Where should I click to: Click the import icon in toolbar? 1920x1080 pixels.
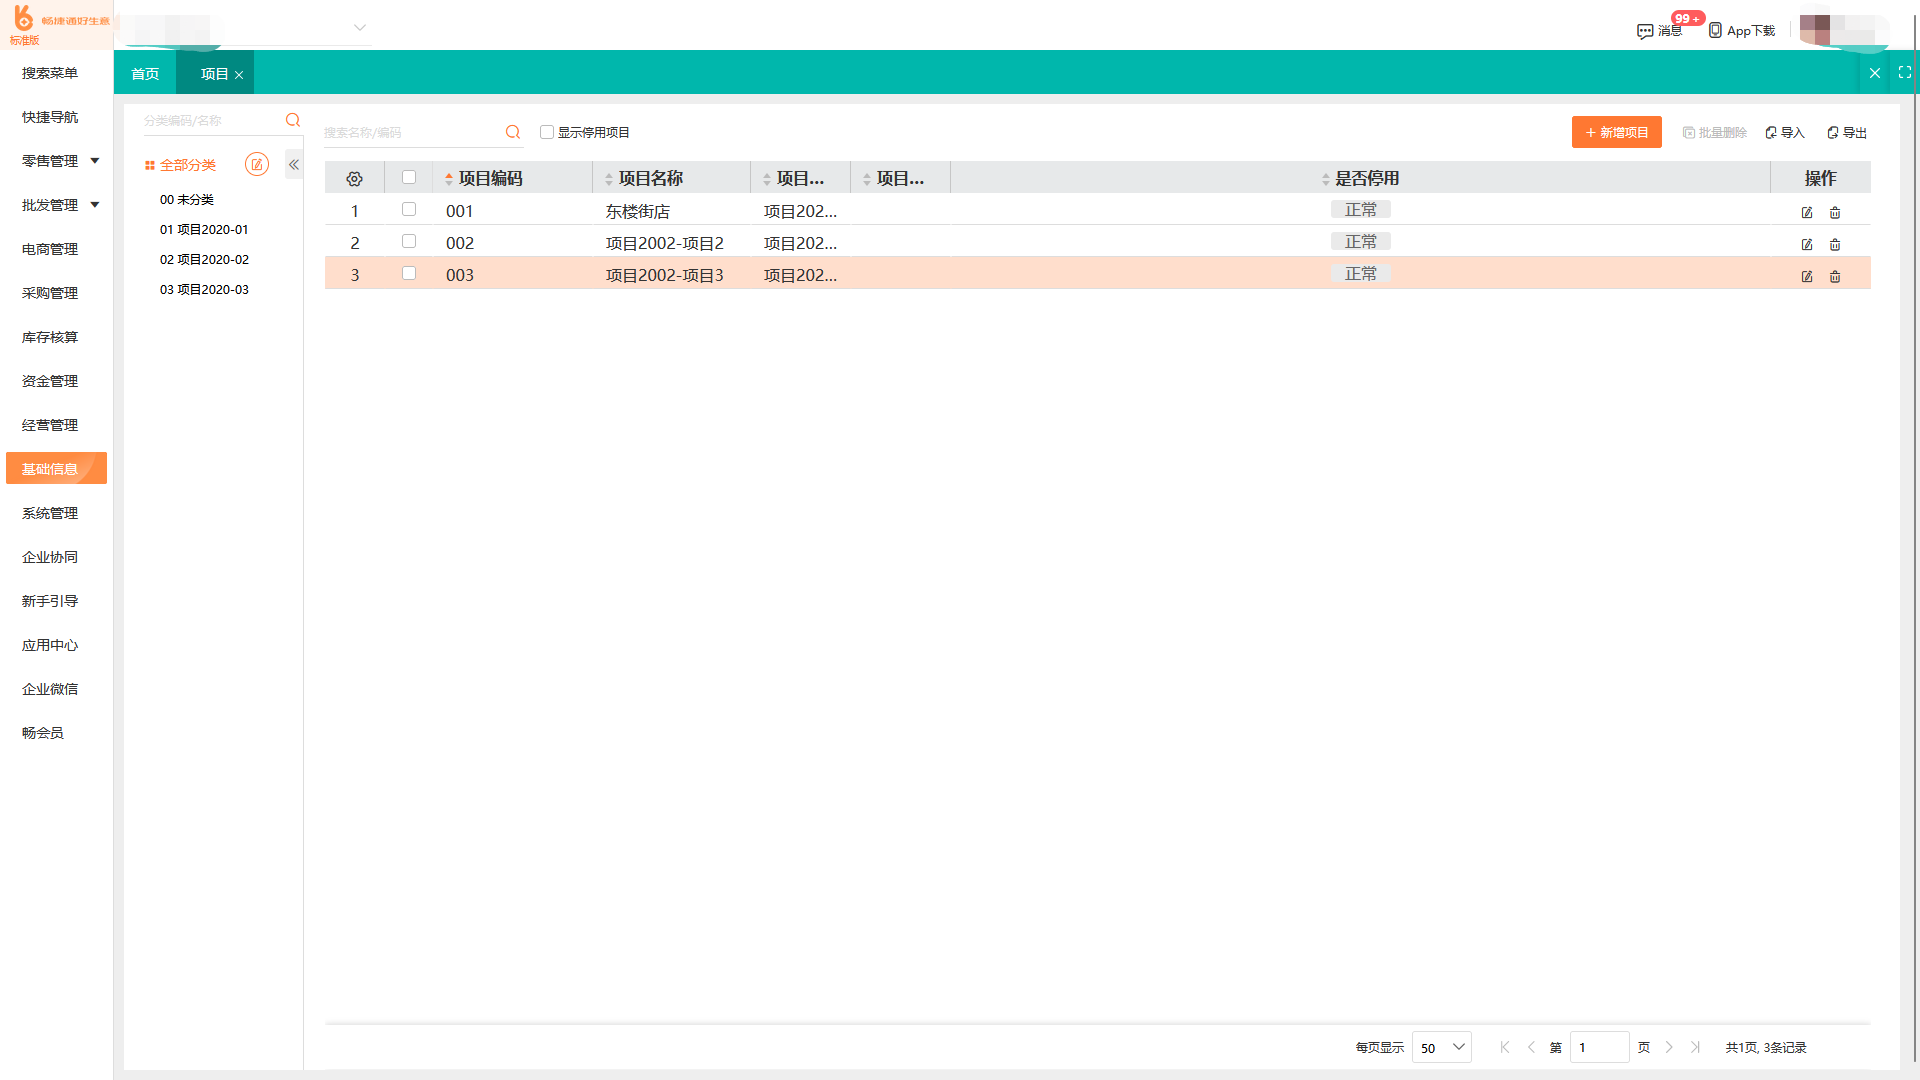coord(1788,132)
